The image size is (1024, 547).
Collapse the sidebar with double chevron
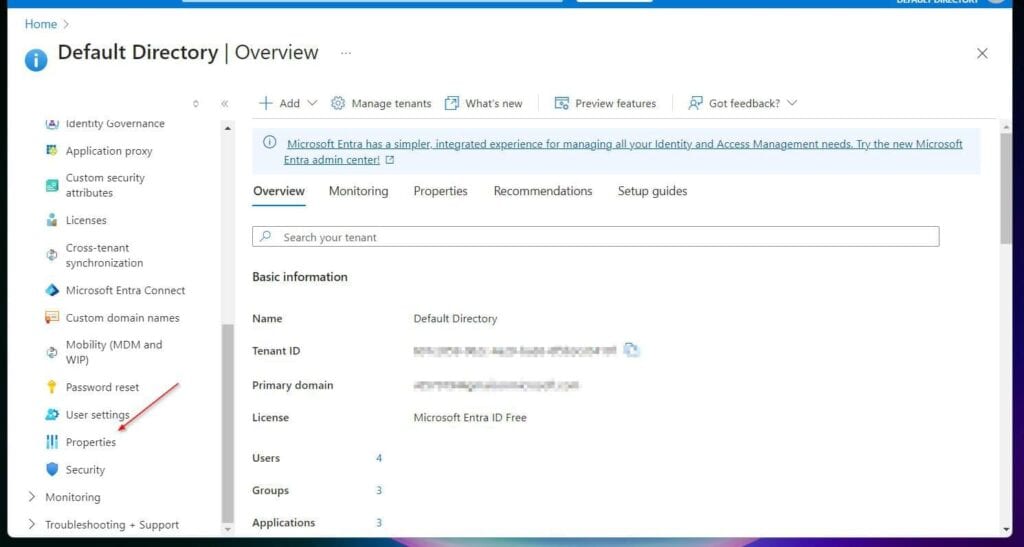point(225,104)
